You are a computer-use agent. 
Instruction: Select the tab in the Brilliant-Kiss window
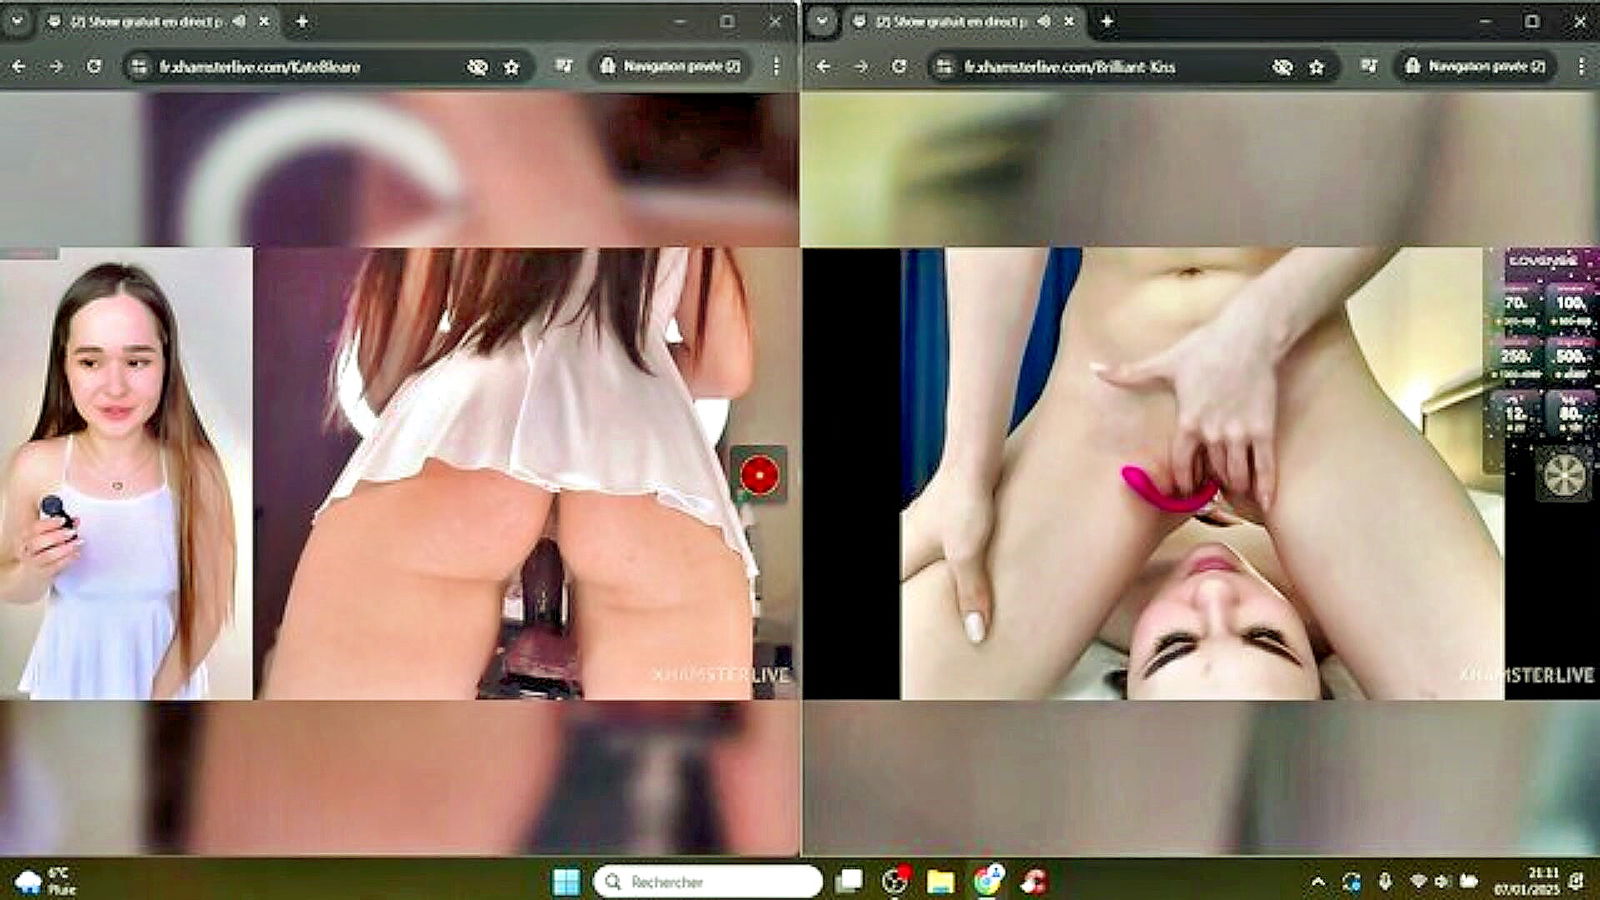click(945, 21)
